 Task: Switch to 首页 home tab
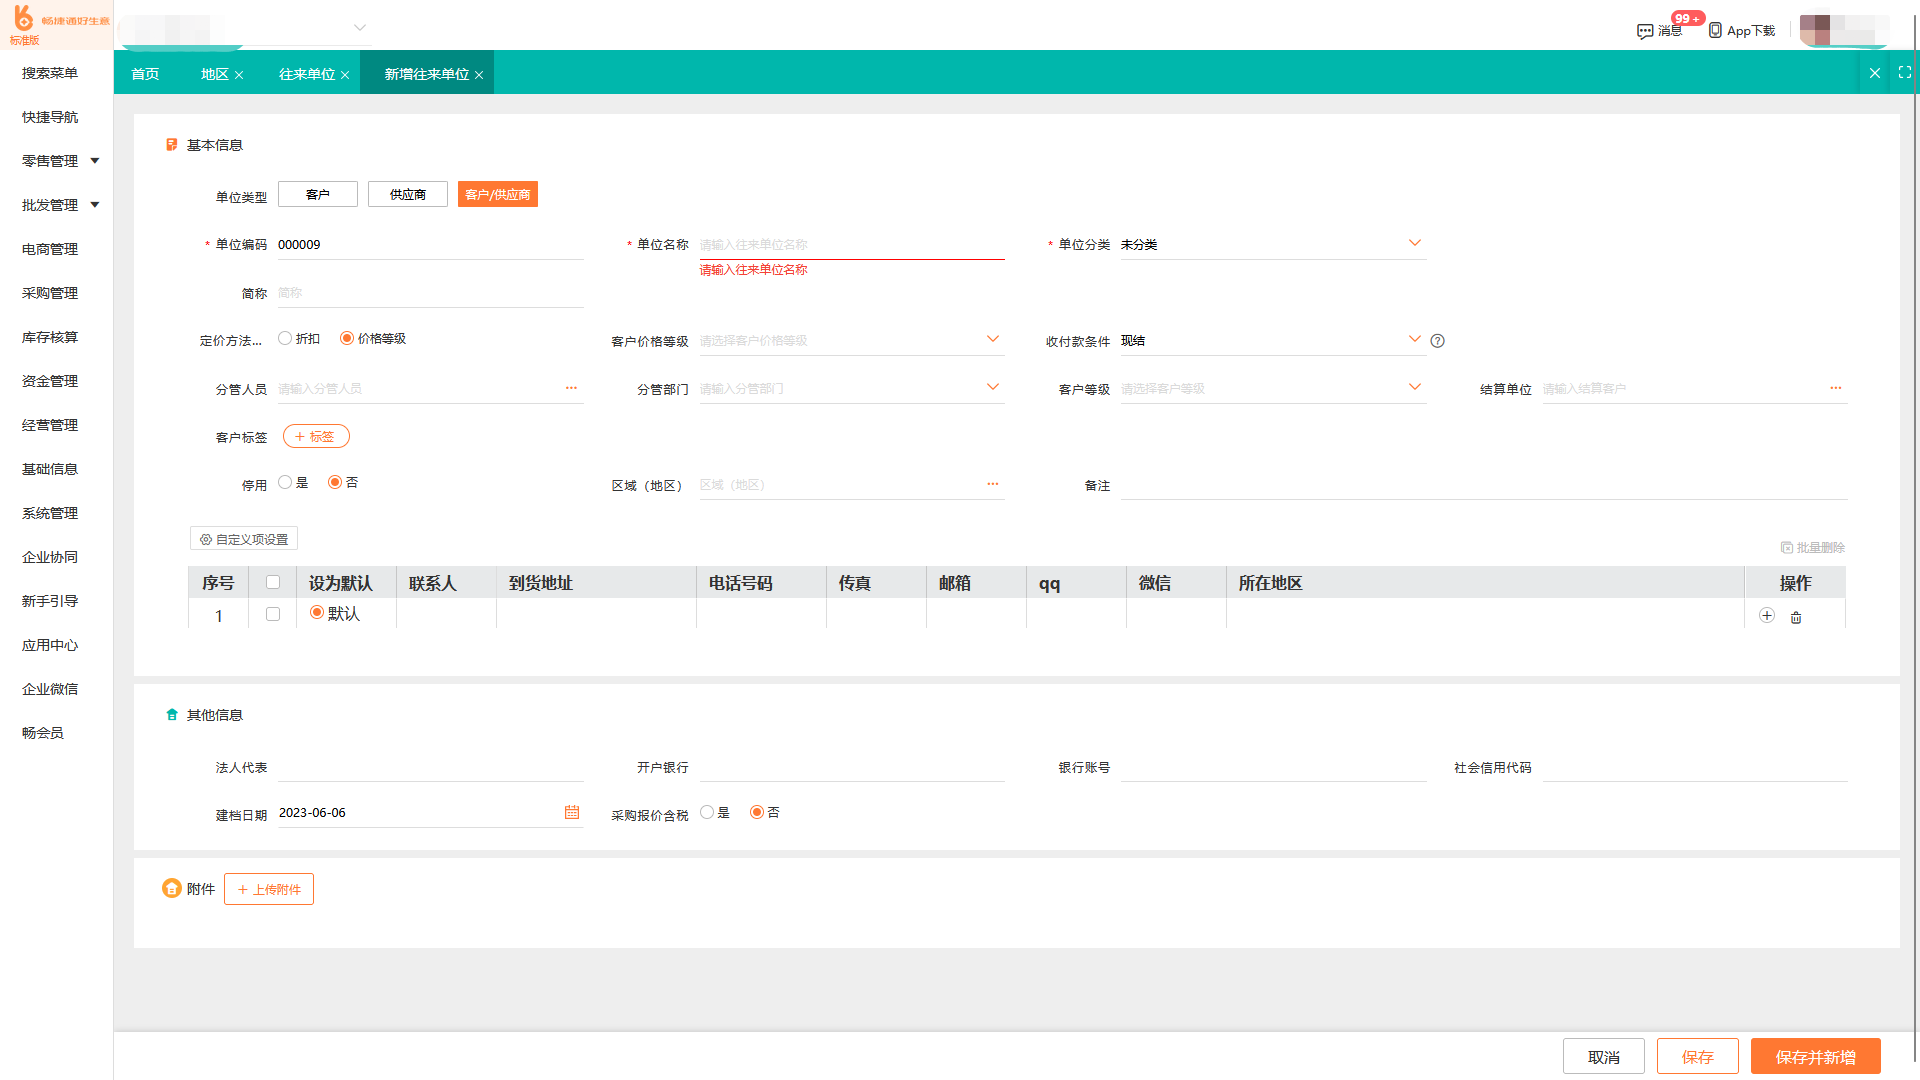pyautogui.click(x=145, y=73)
